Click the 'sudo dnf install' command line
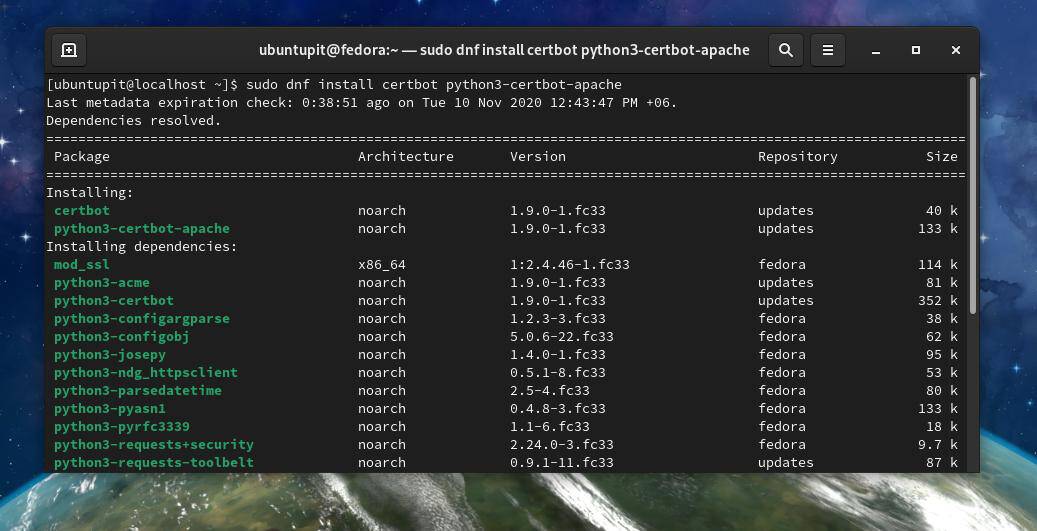The image size is (1037, 531). 334,85
